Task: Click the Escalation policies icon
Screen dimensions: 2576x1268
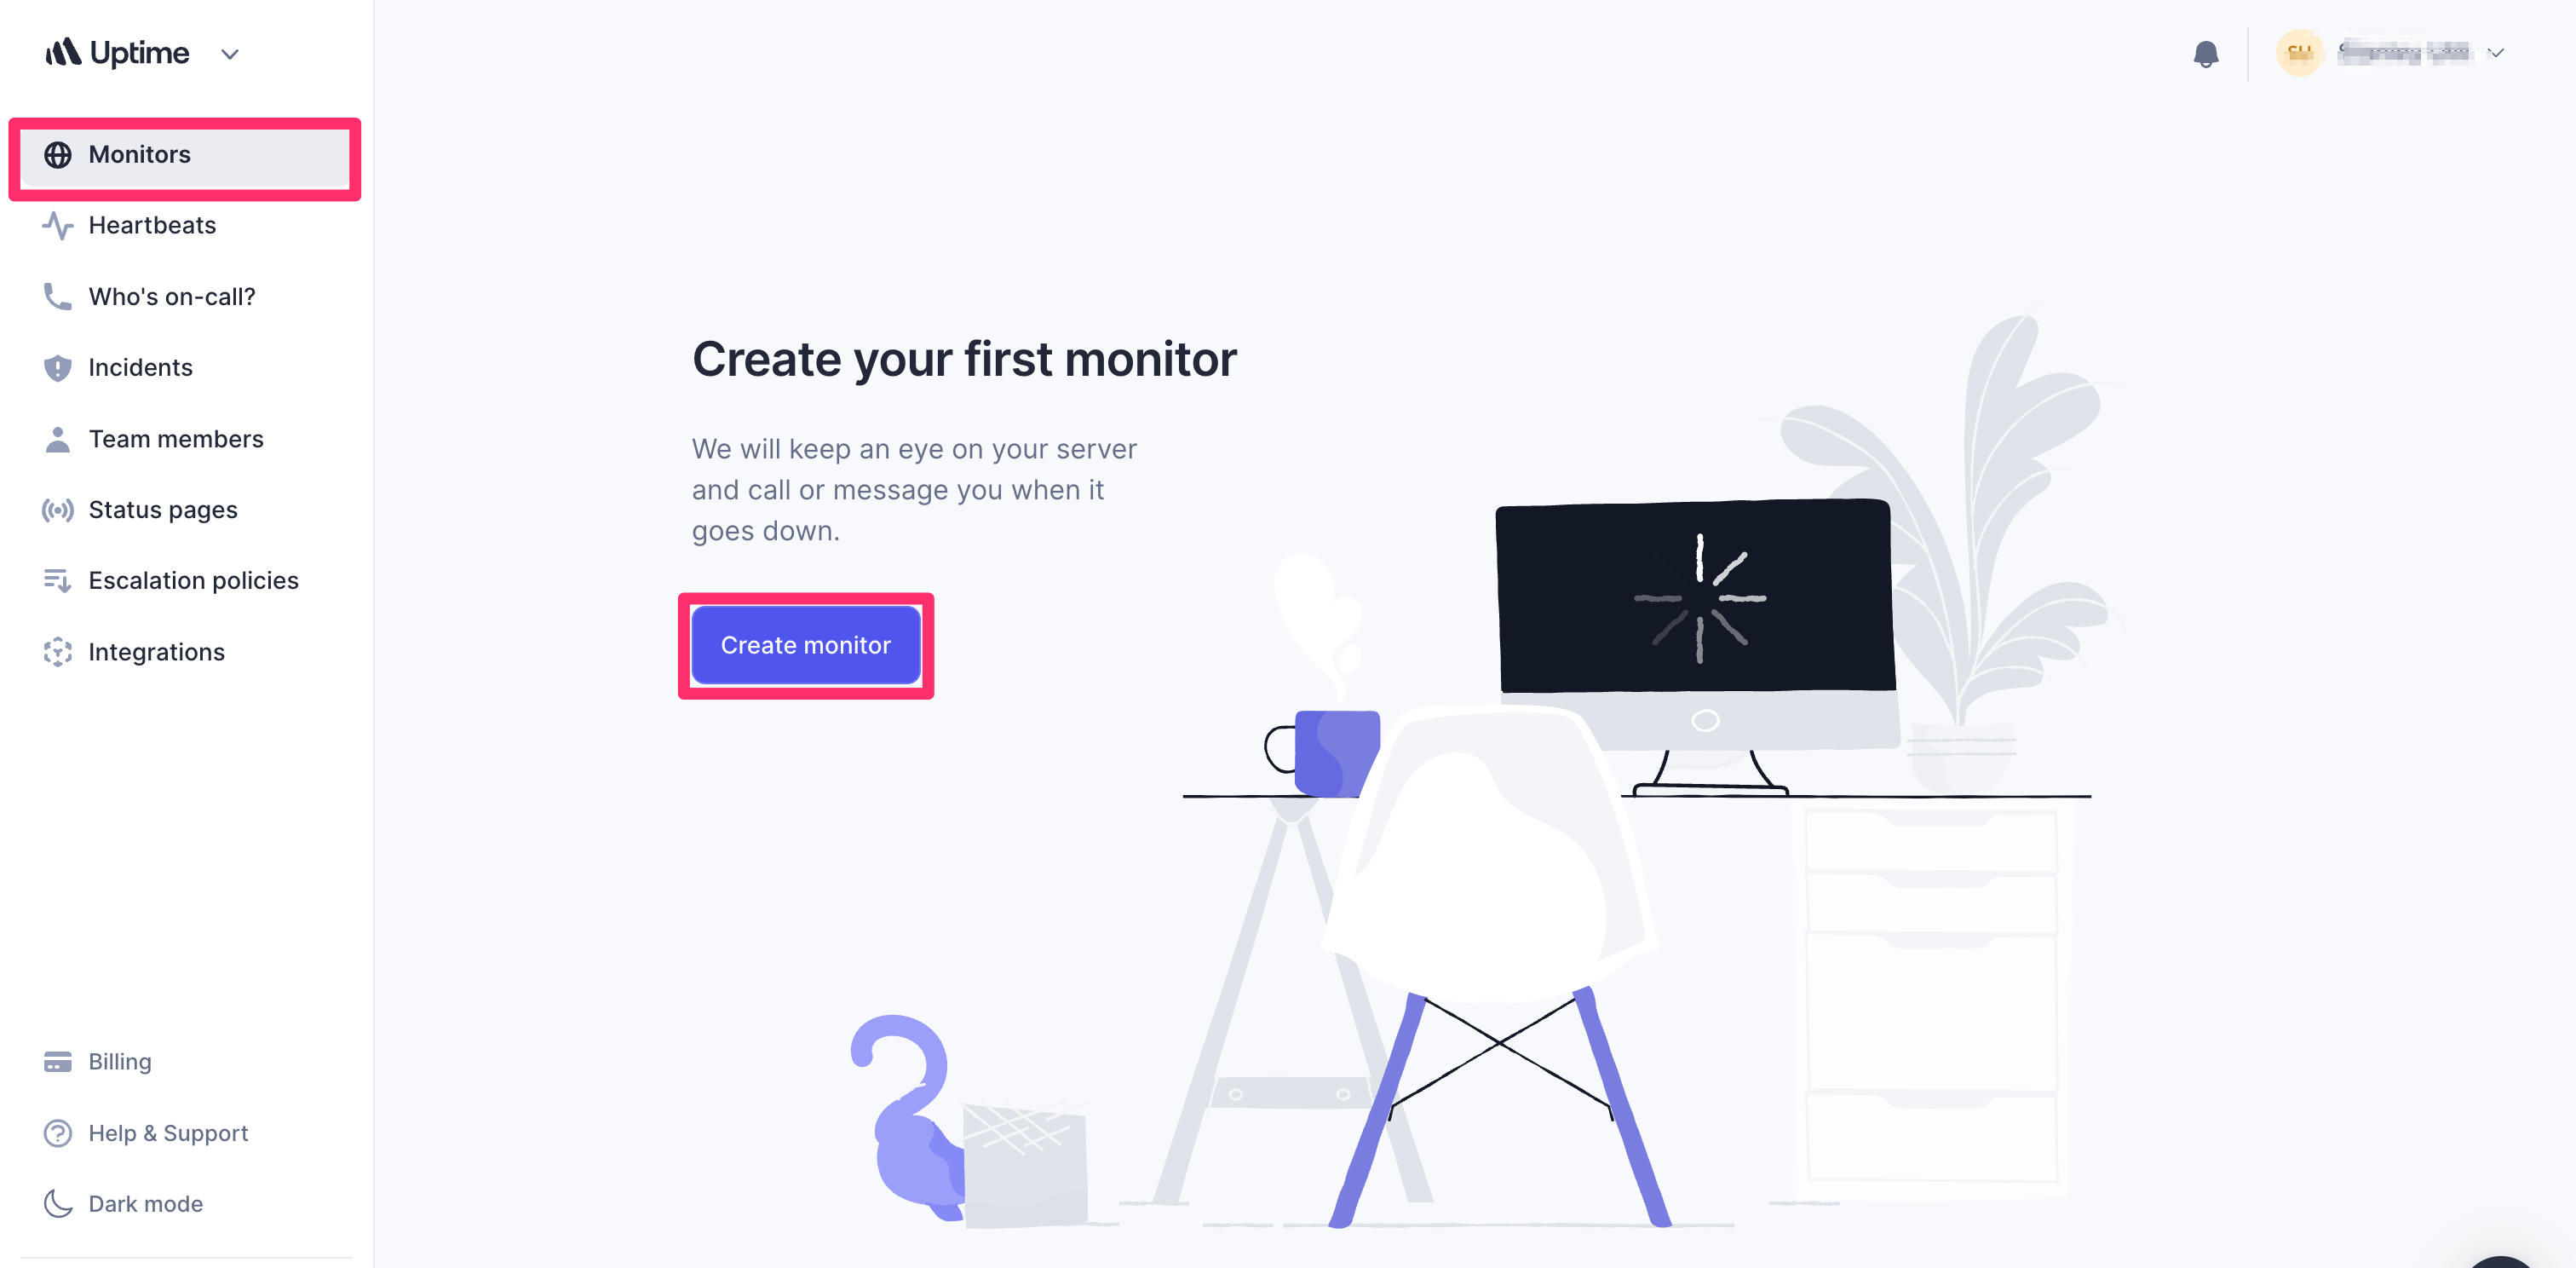Action: 58,579
